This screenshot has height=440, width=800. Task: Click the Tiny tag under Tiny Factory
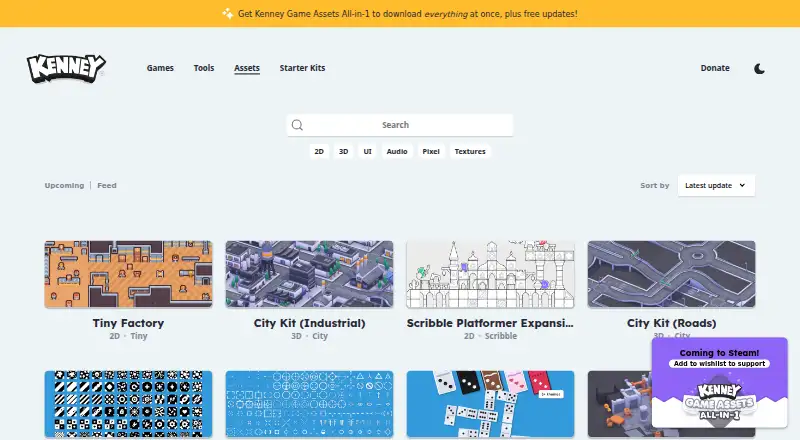click(x=139, y=336)
